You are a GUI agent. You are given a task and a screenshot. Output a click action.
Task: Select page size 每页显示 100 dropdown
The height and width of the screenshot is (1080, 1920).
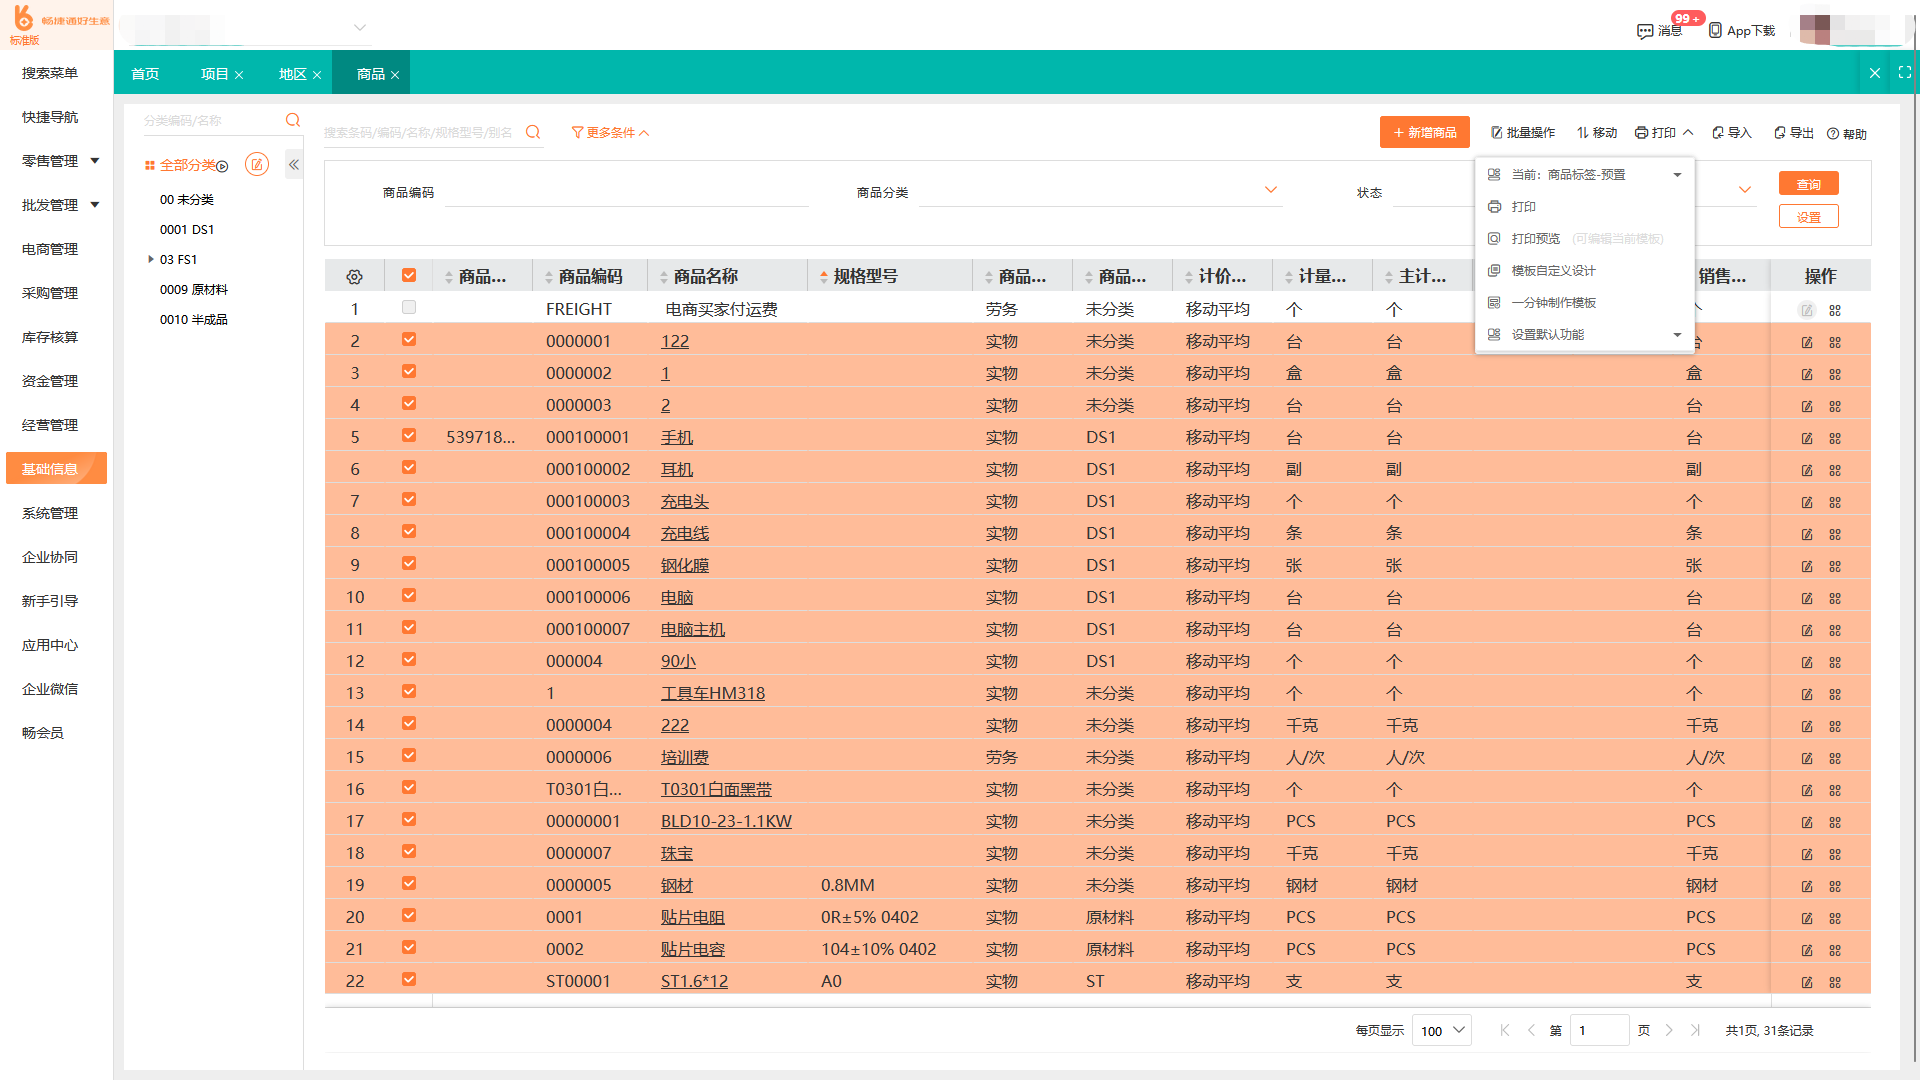pyautogui.click(x=1440, y=1031)
